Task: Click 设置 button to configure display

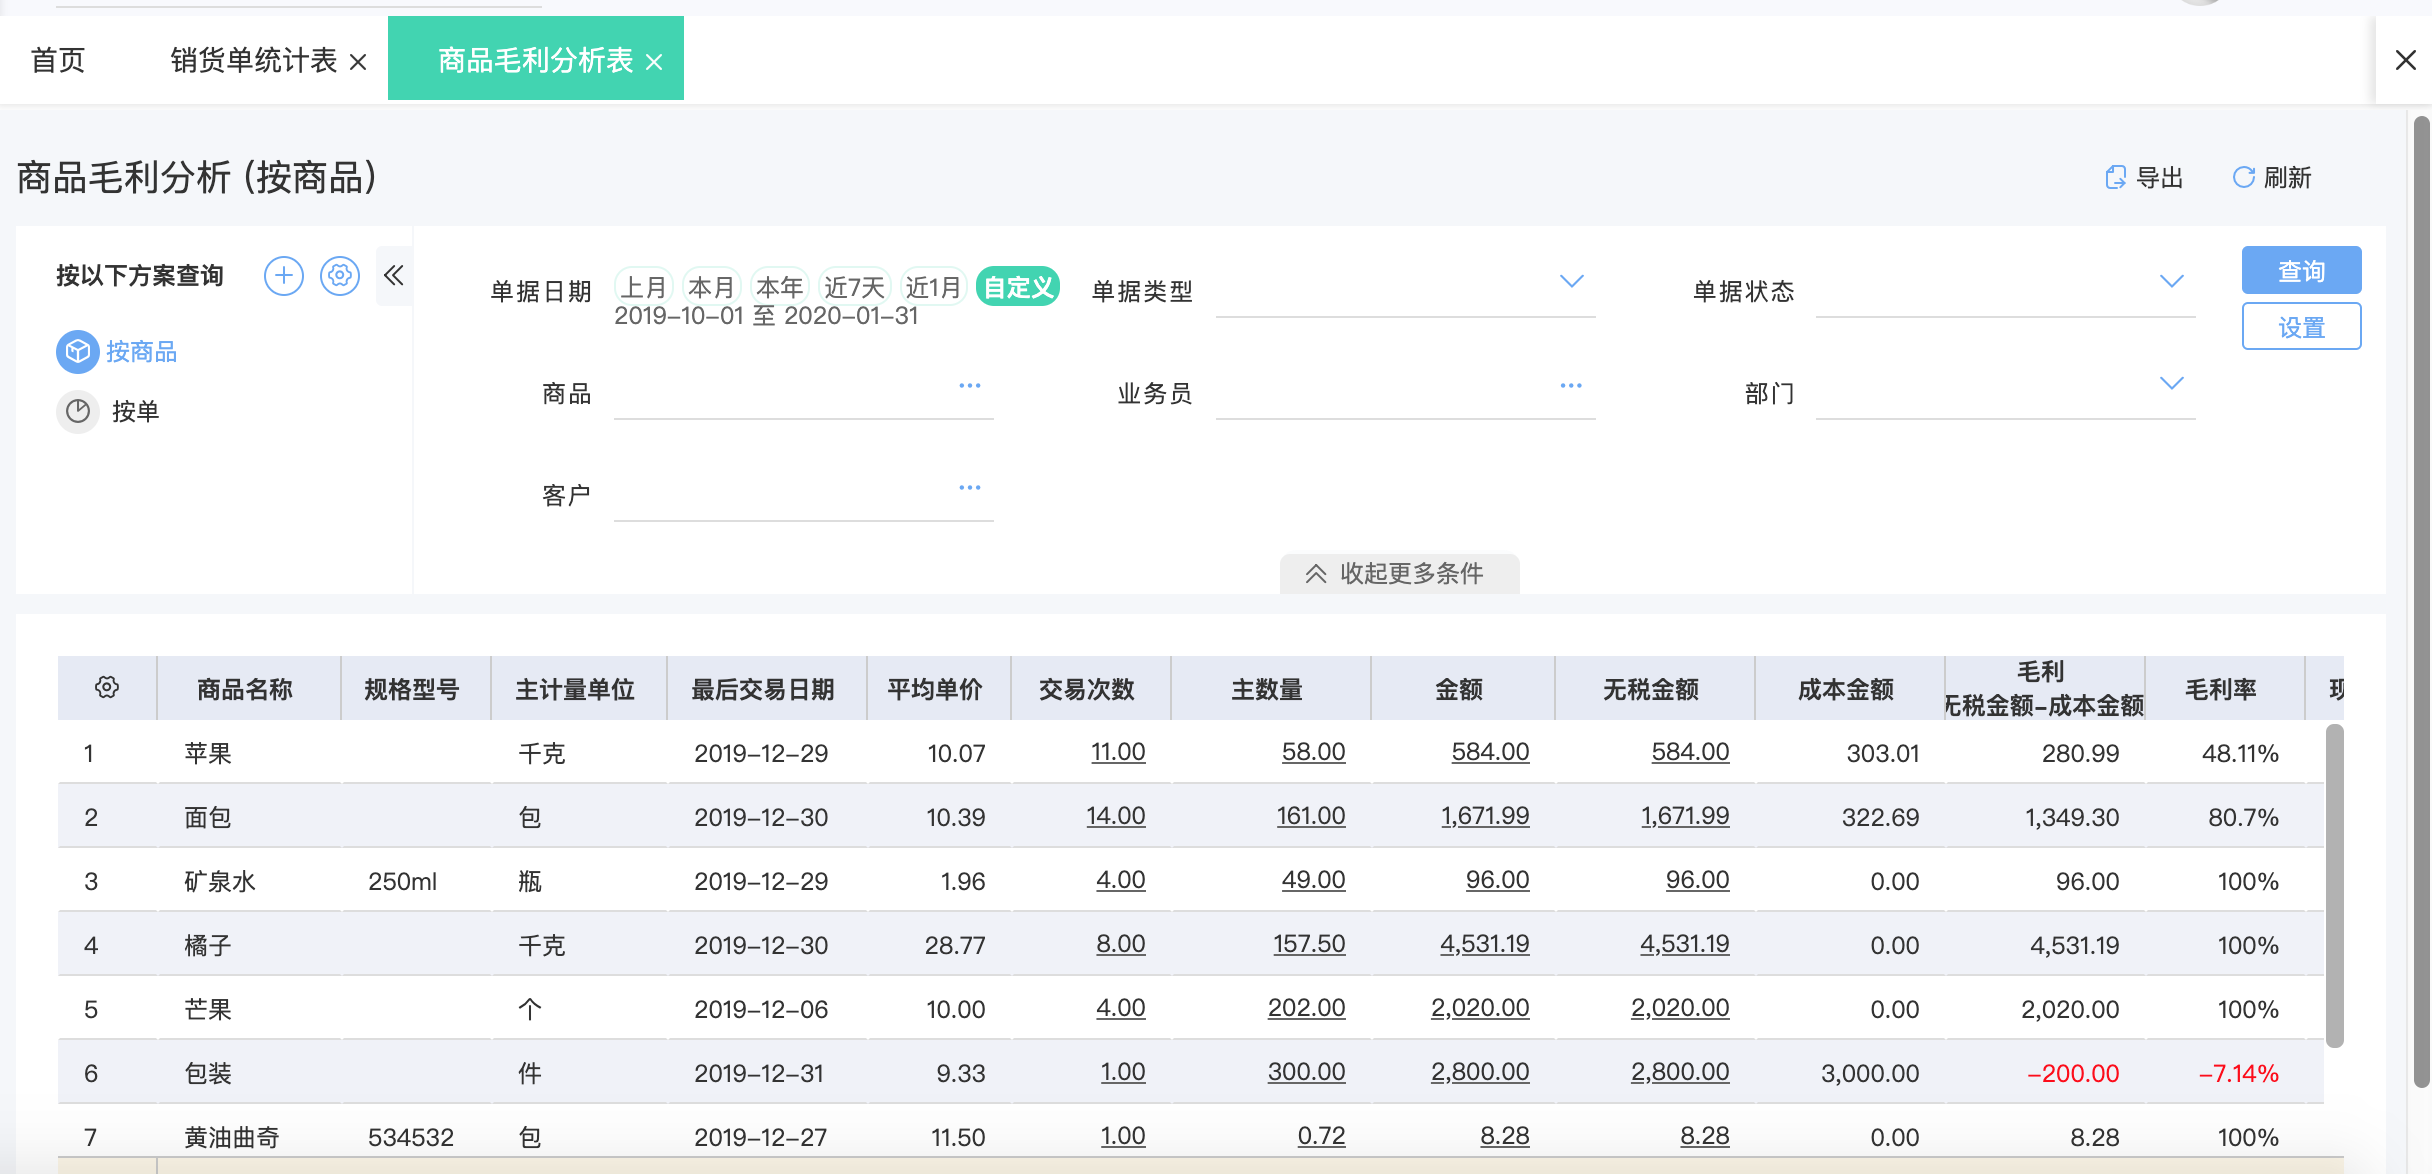Action: [2302, 326]
